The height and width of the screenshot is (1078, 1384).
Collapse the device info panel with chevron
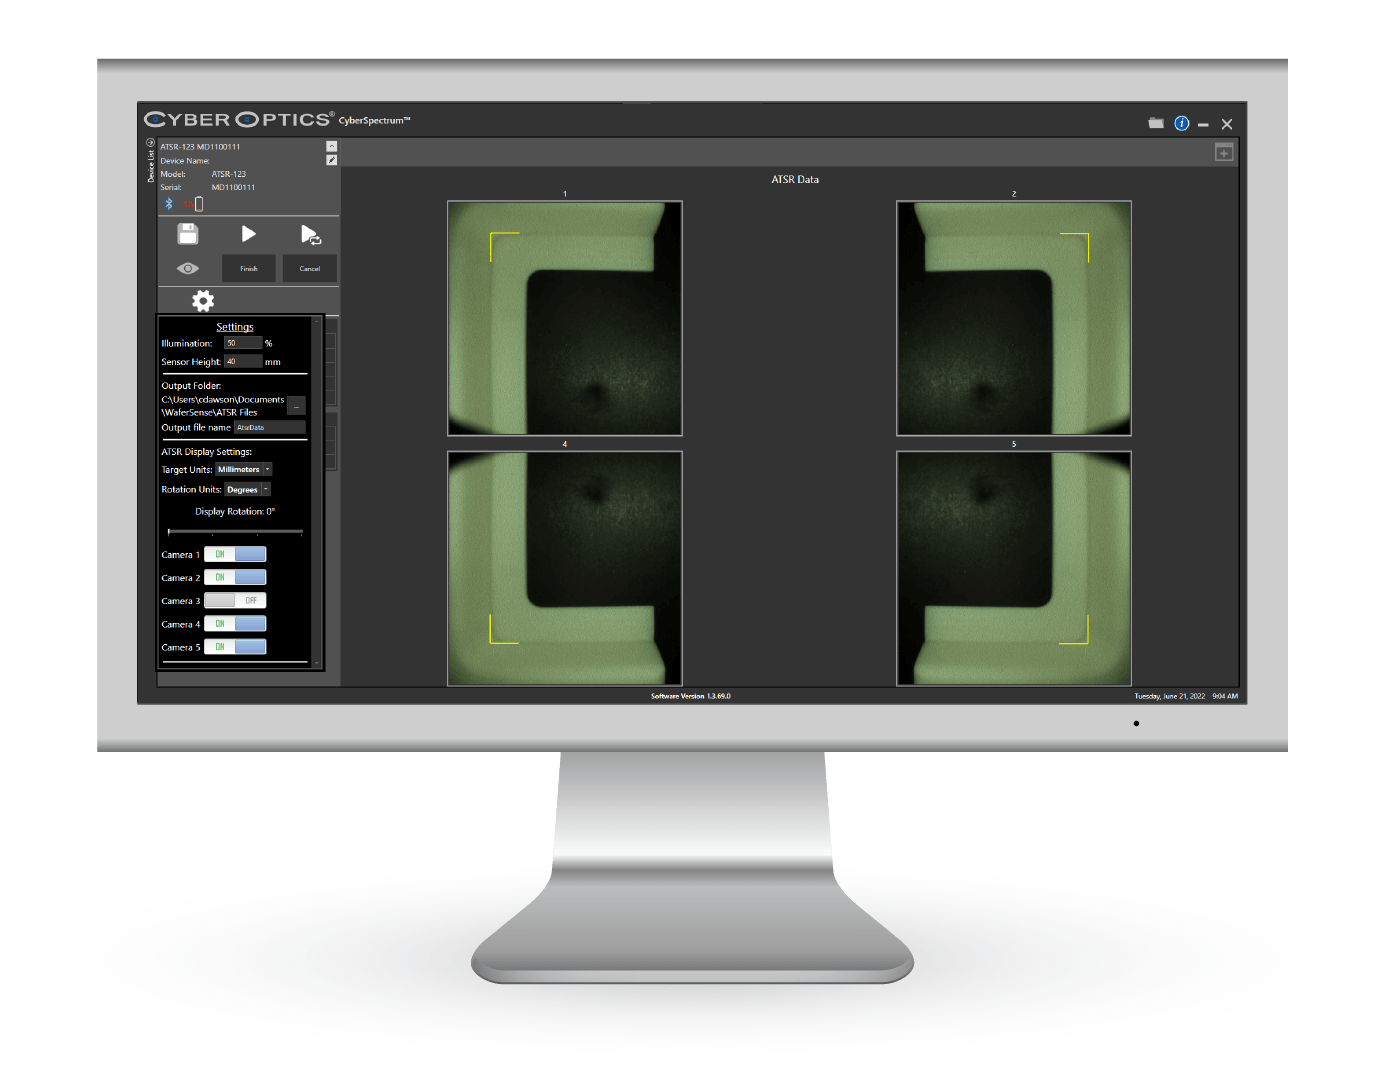332,146
